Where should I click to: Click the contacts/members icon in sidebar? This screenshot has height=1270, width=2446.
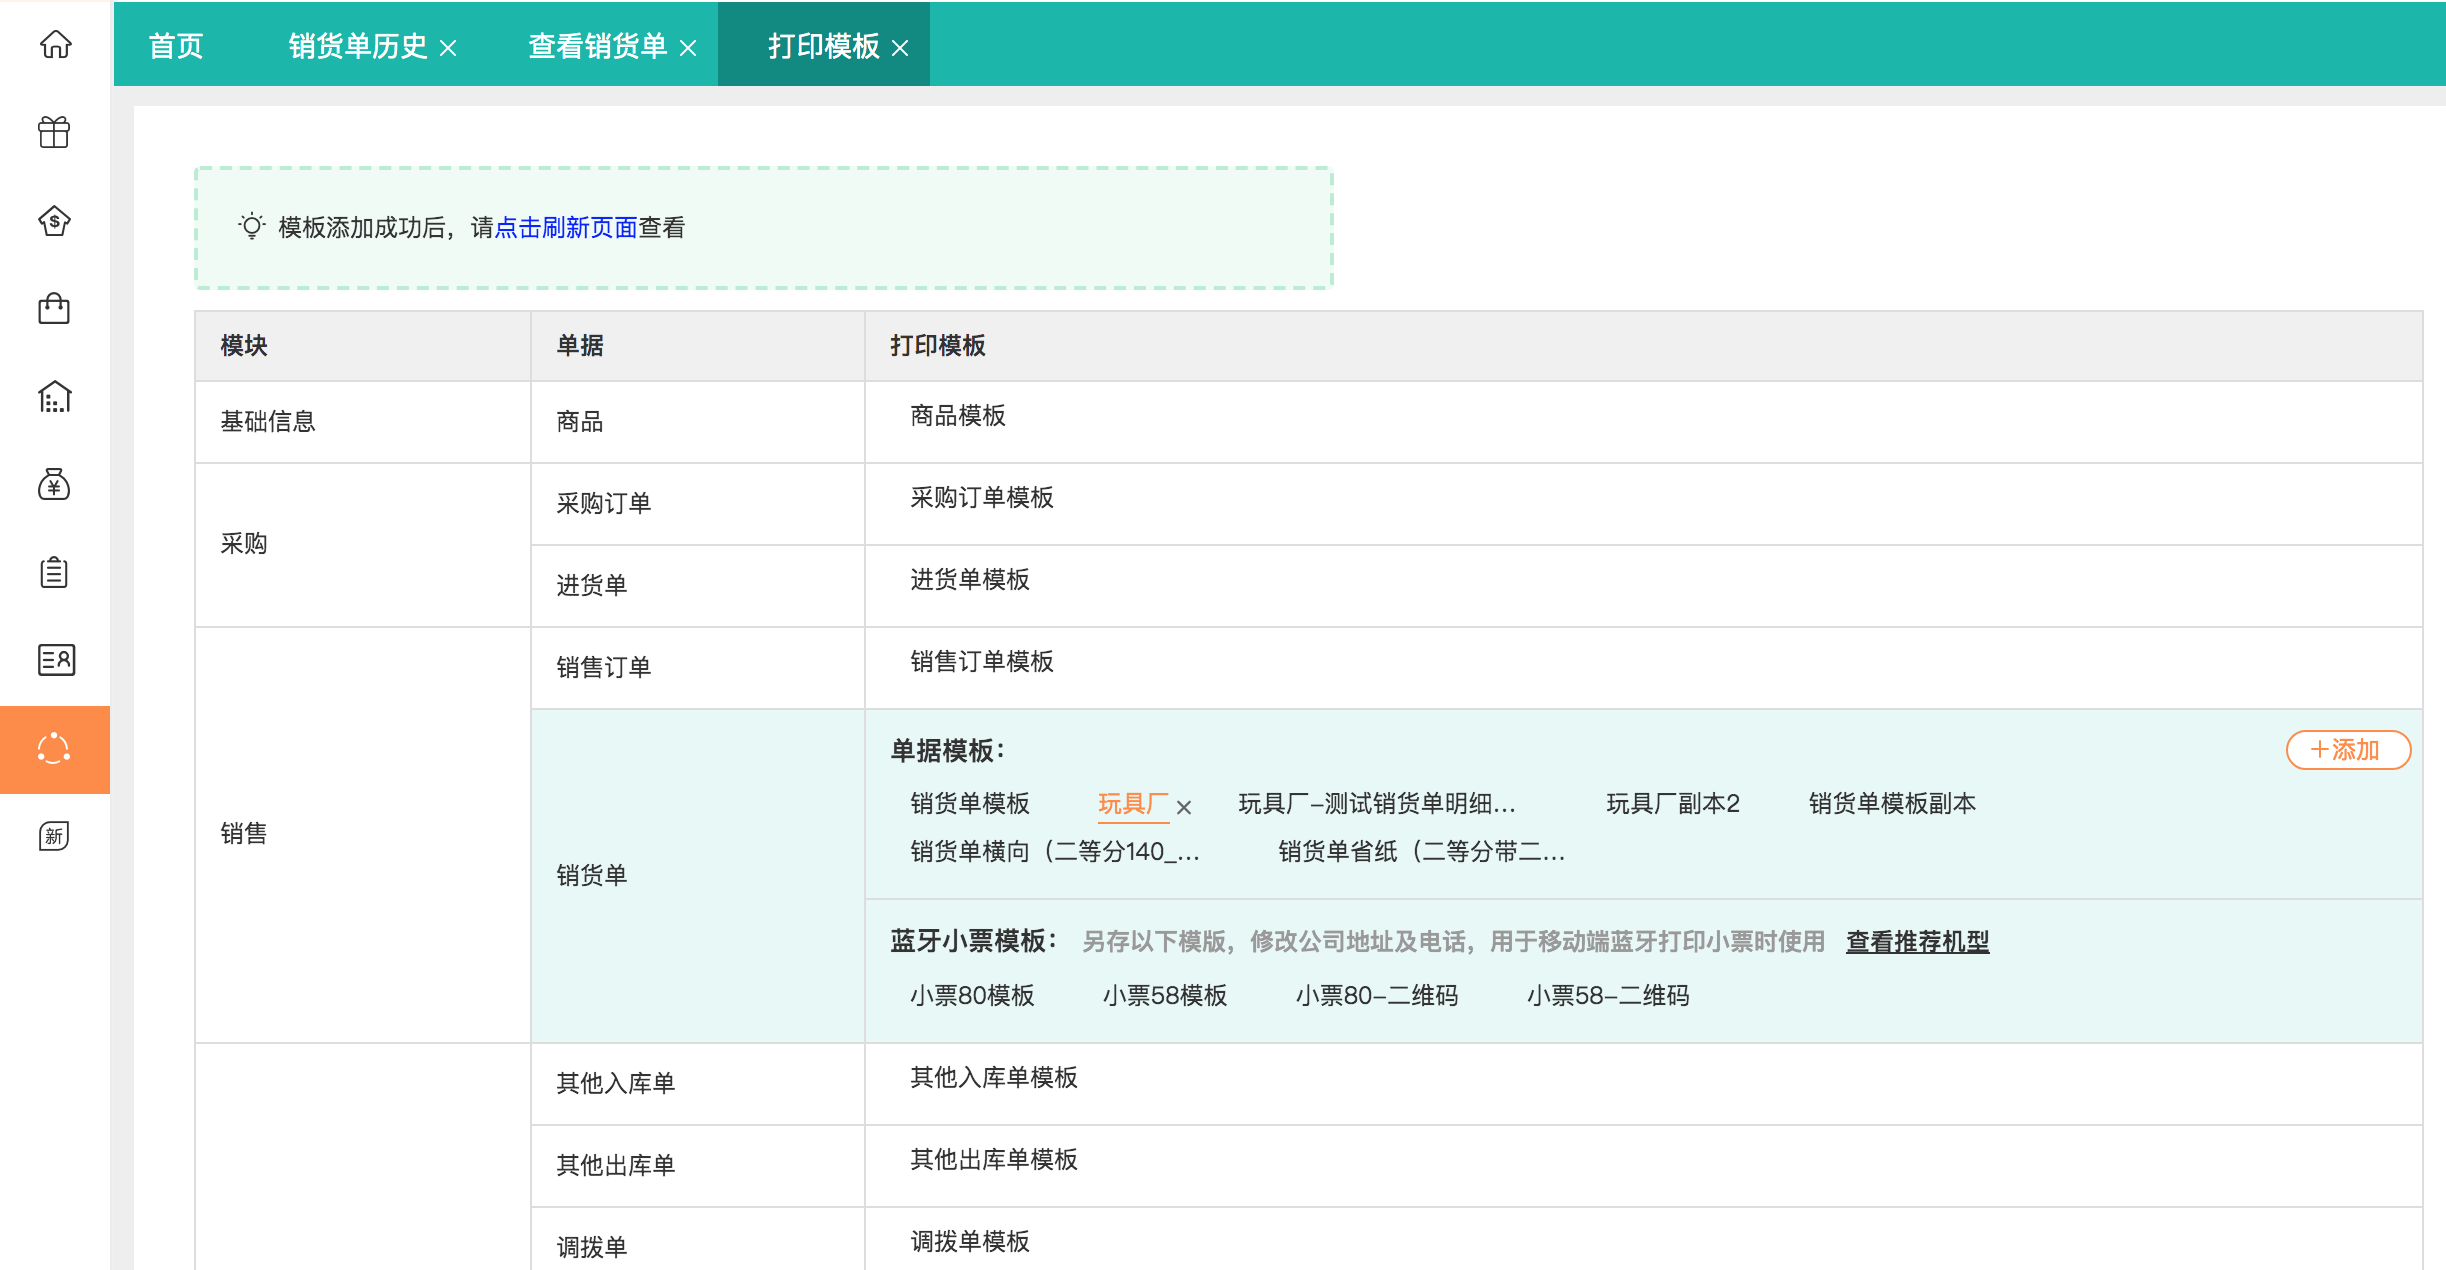coord(55,658)
